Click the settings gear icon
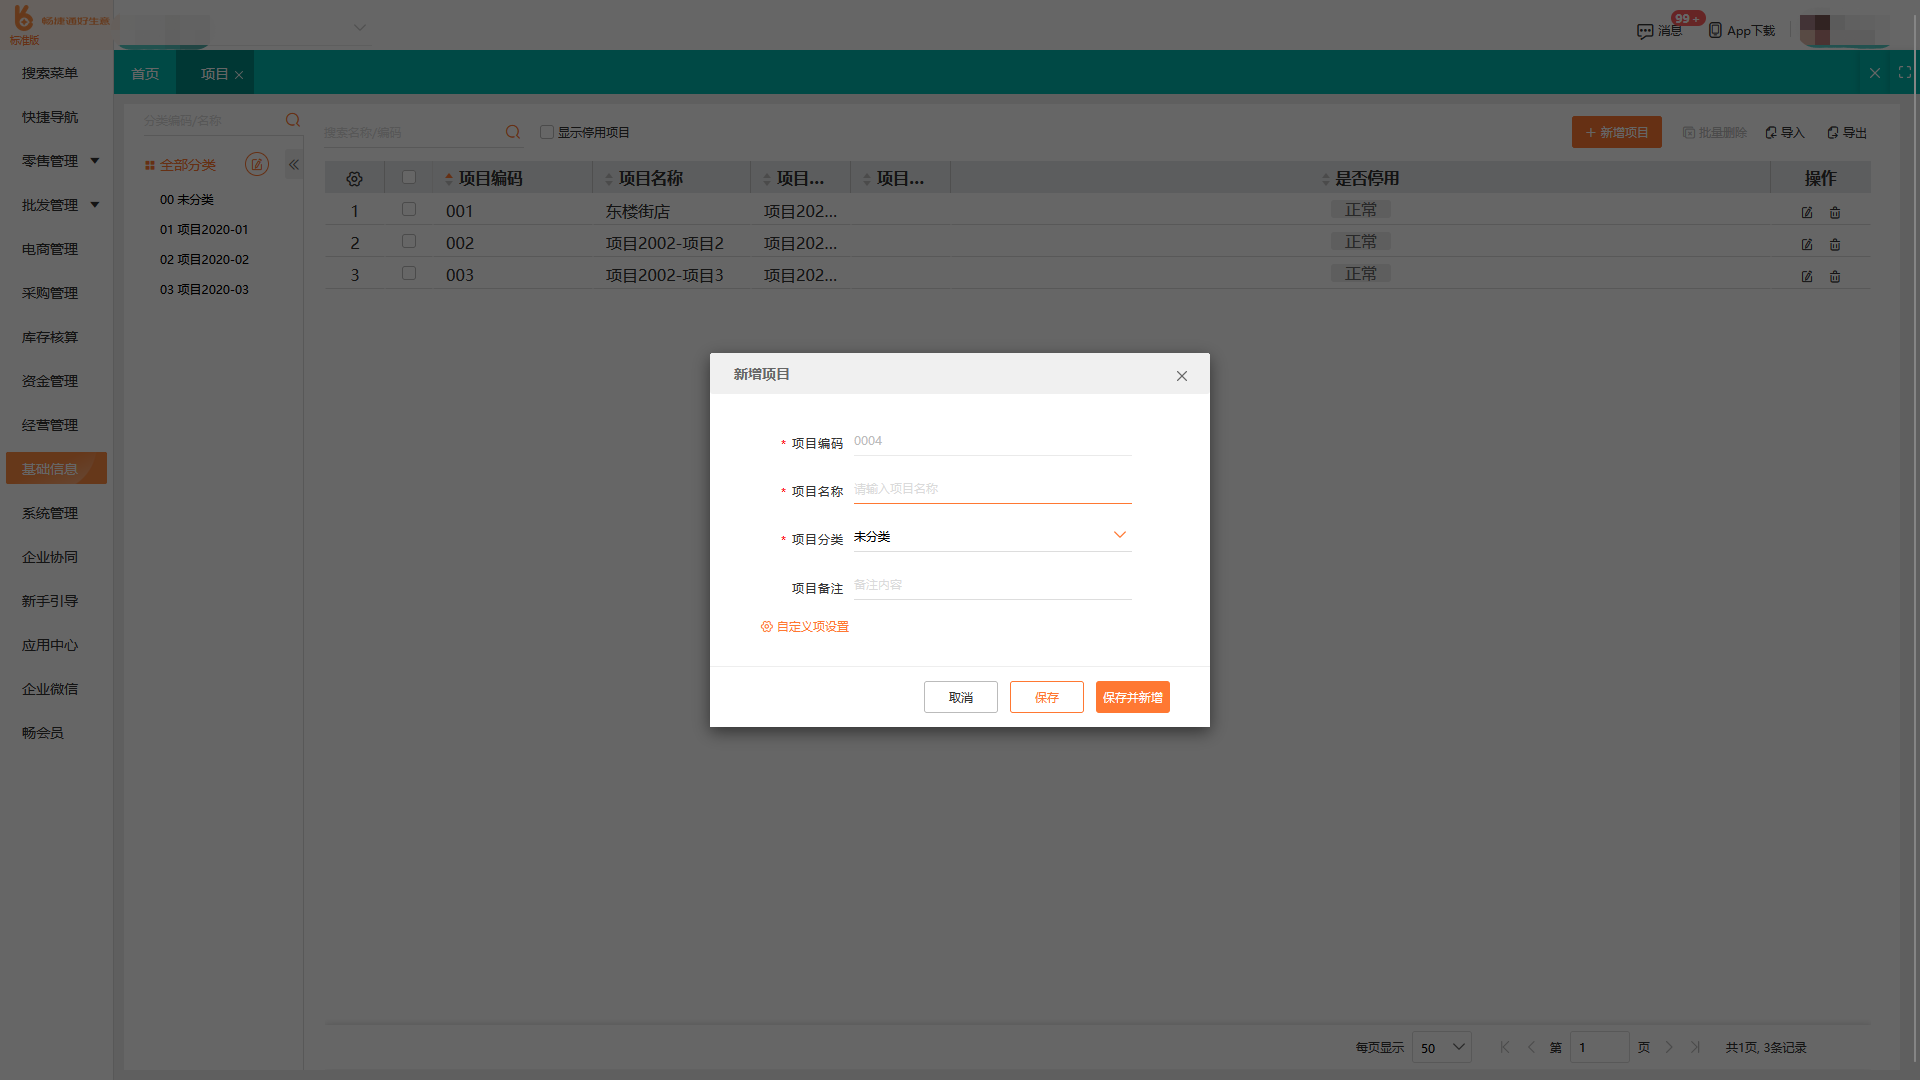 (353, 178)
